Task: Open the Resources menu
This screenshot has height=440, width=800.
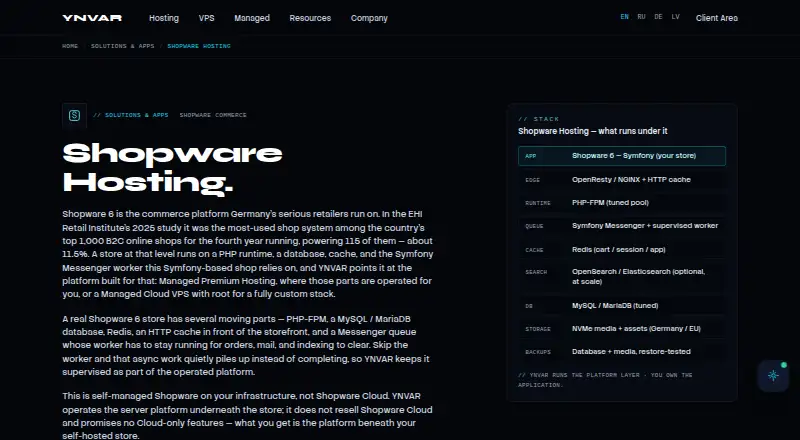Action: (x=310, y=18)
